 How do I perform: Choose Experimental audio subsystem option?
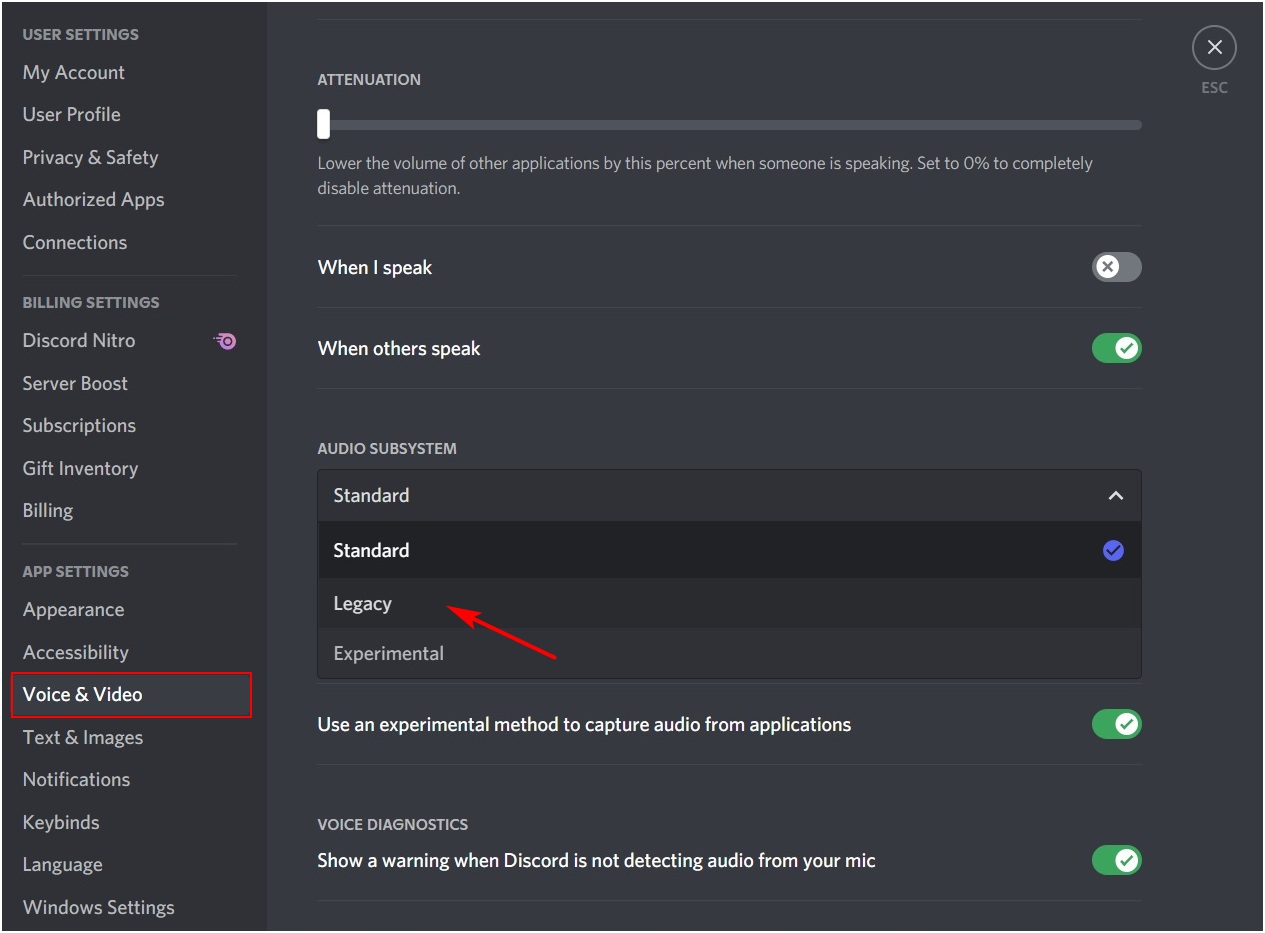coord(388,654)
